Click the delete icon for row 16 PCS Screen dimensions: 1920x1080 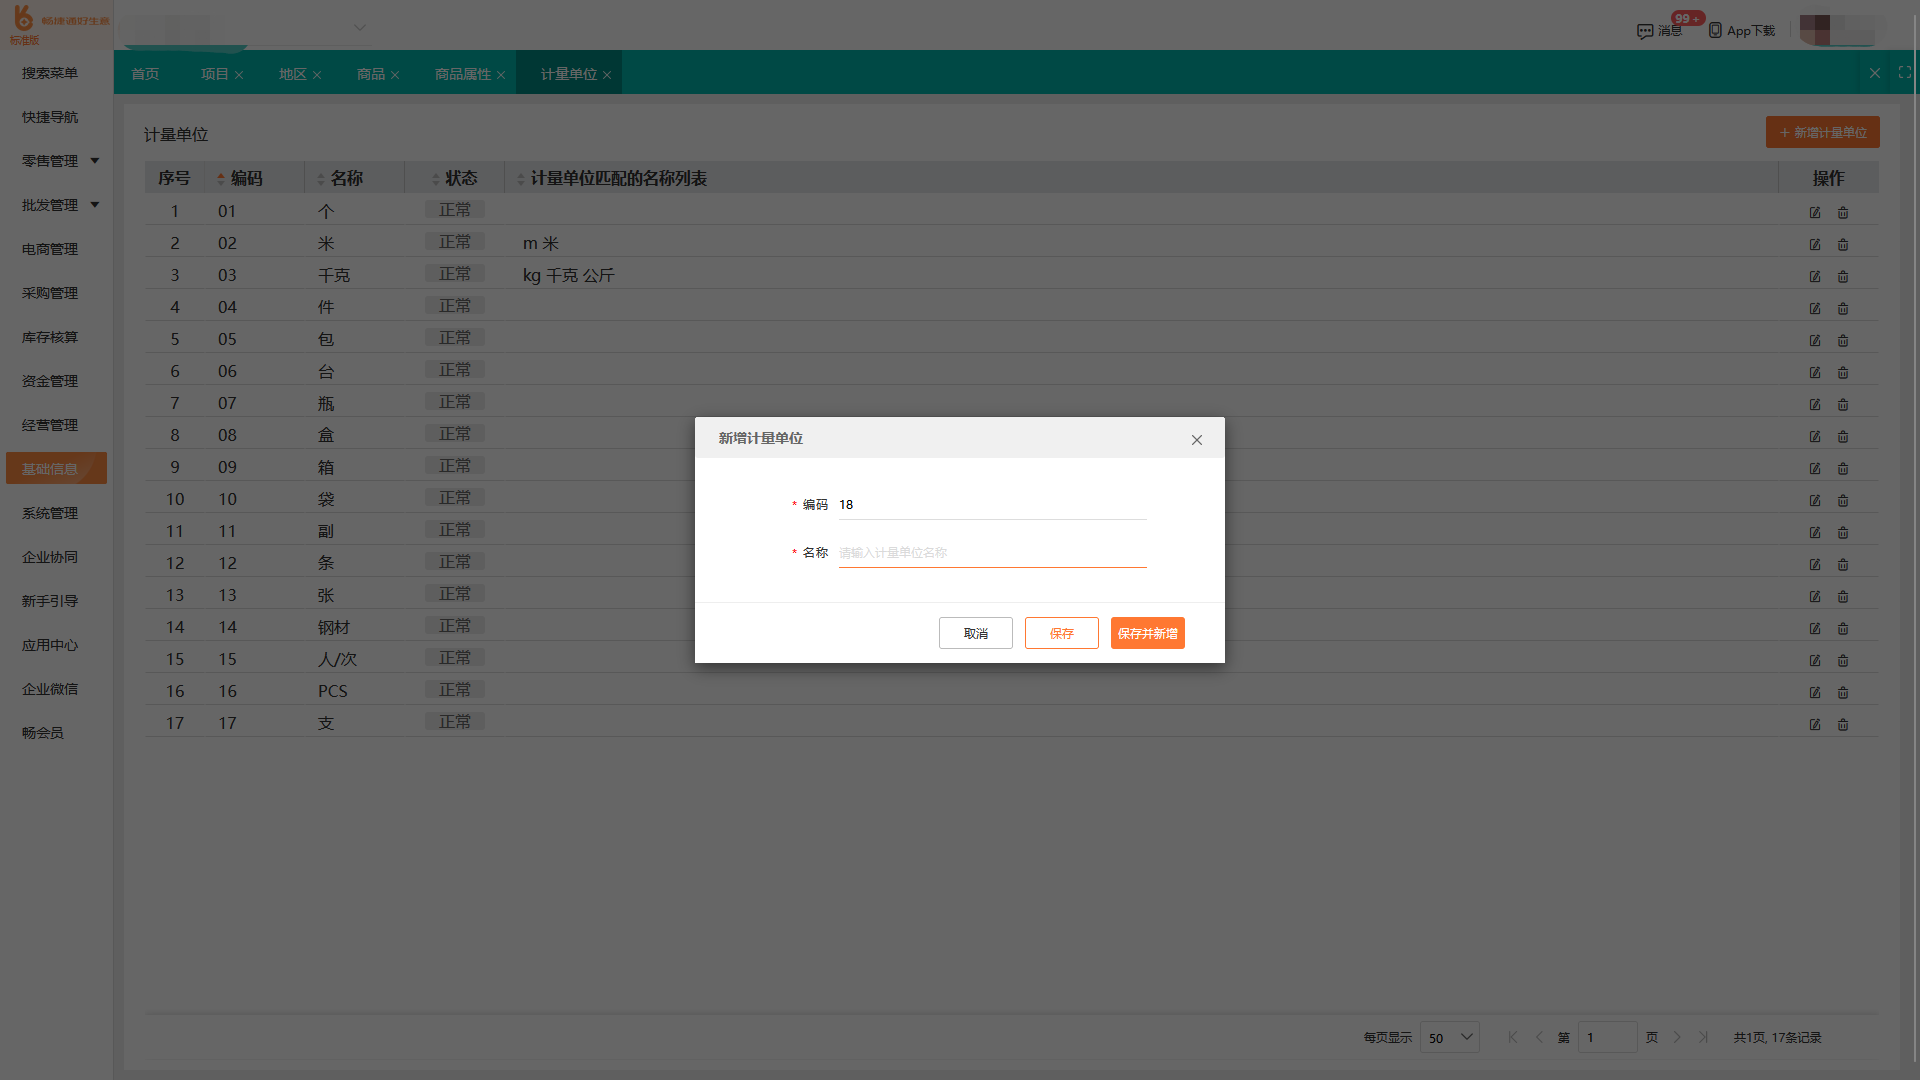[x=1844, y=691]
